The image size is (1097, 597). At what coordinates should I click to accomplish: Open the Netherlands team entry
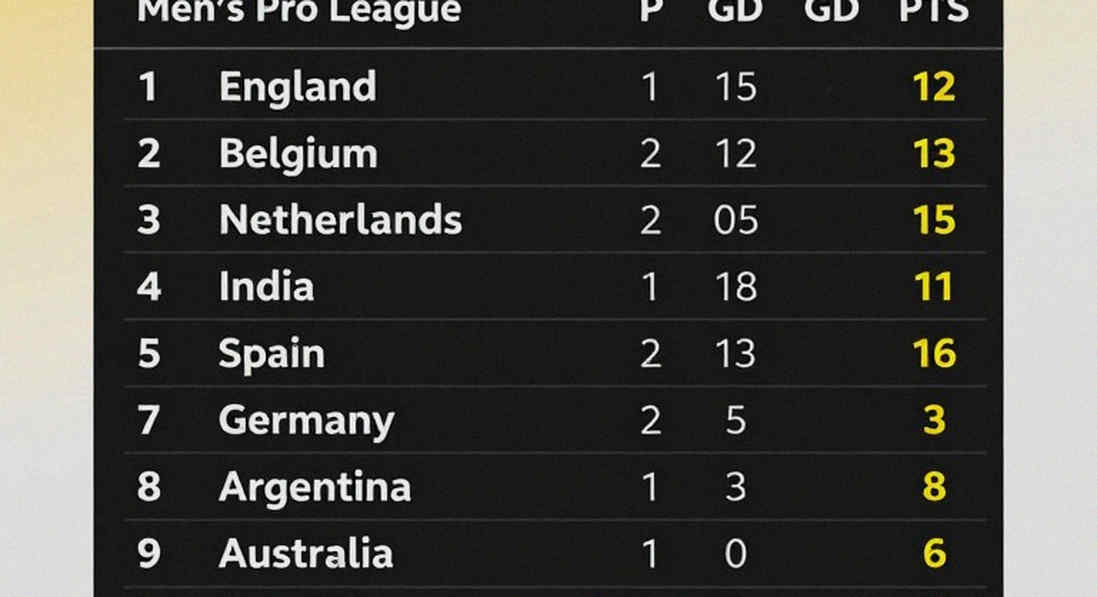click(340, 220)
